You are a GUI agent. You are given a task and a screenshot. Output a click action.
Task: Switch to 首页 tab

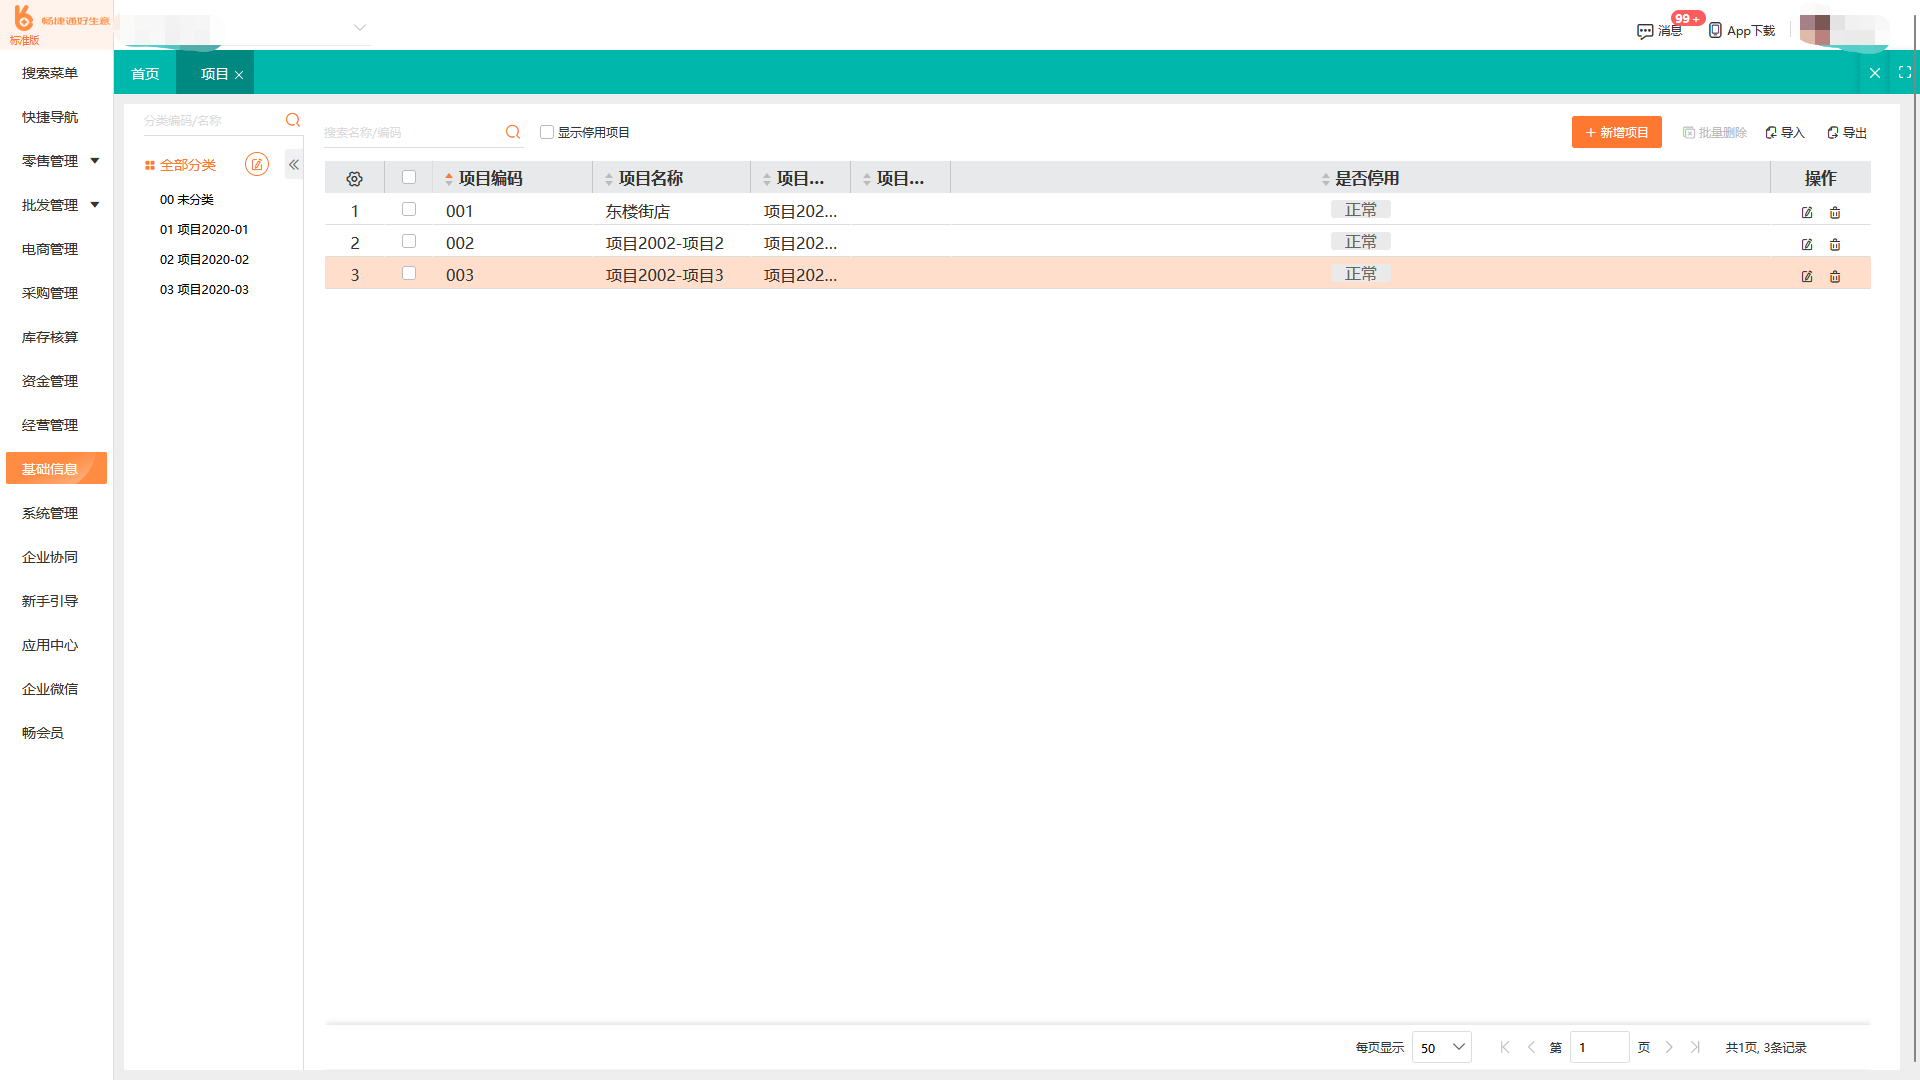pos(146,73)
